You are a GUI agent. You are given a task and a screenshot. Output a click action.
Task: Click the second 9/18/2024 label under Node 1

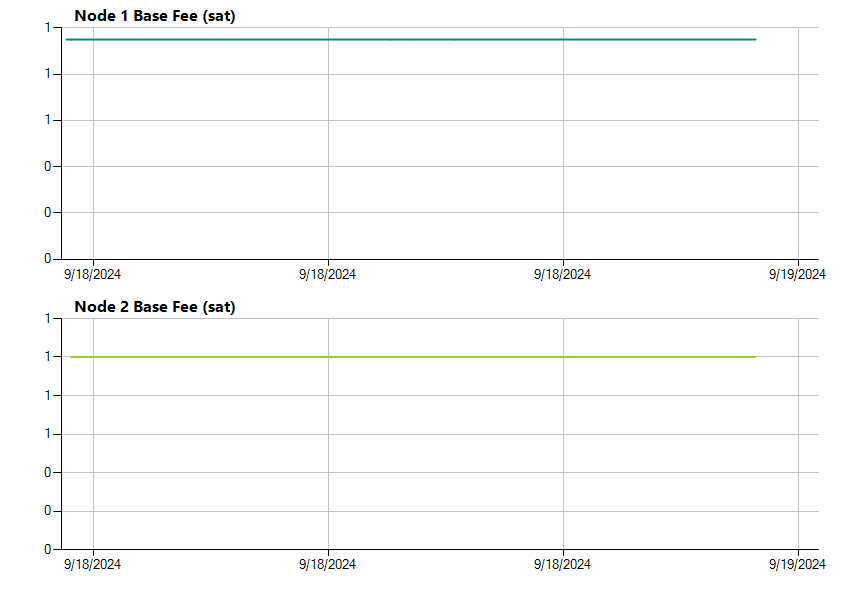click(x=327, y=274)
